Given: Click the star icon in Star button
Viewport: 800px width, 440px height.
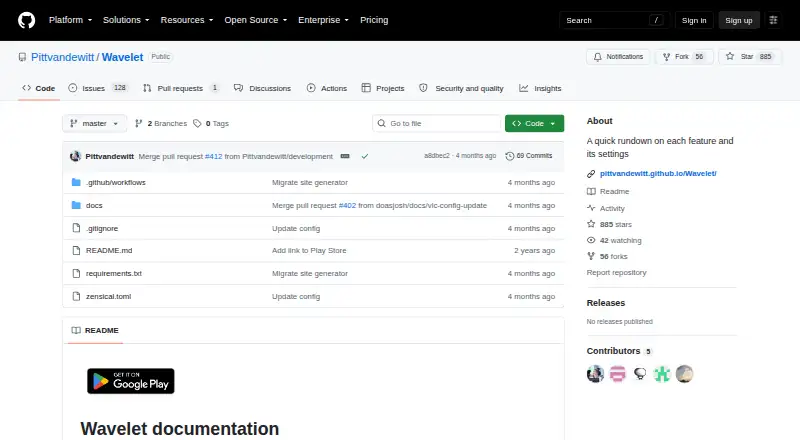Looking at the screenshot, I should tap(730, 56).
